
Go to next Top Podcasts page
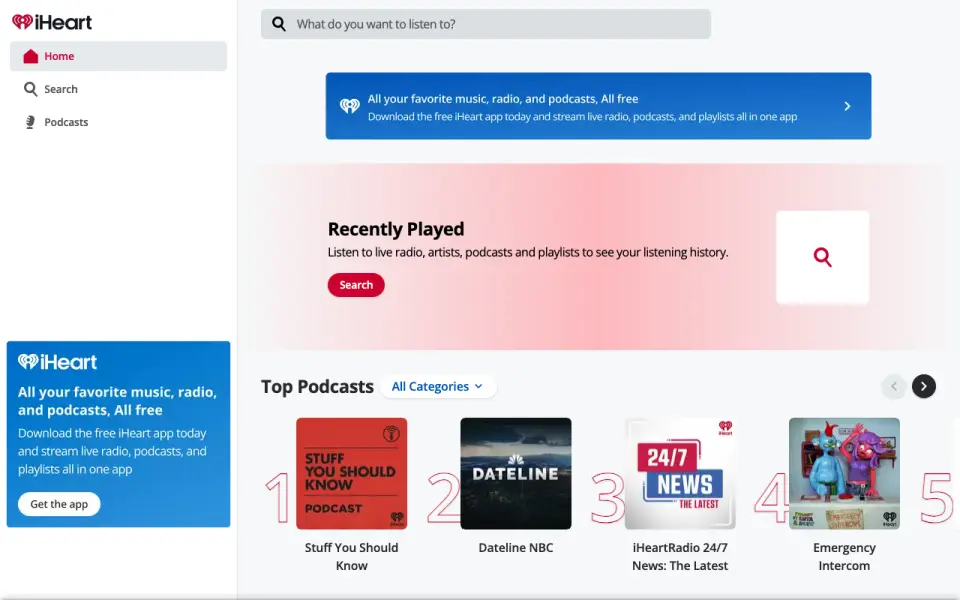click(923, 386)
